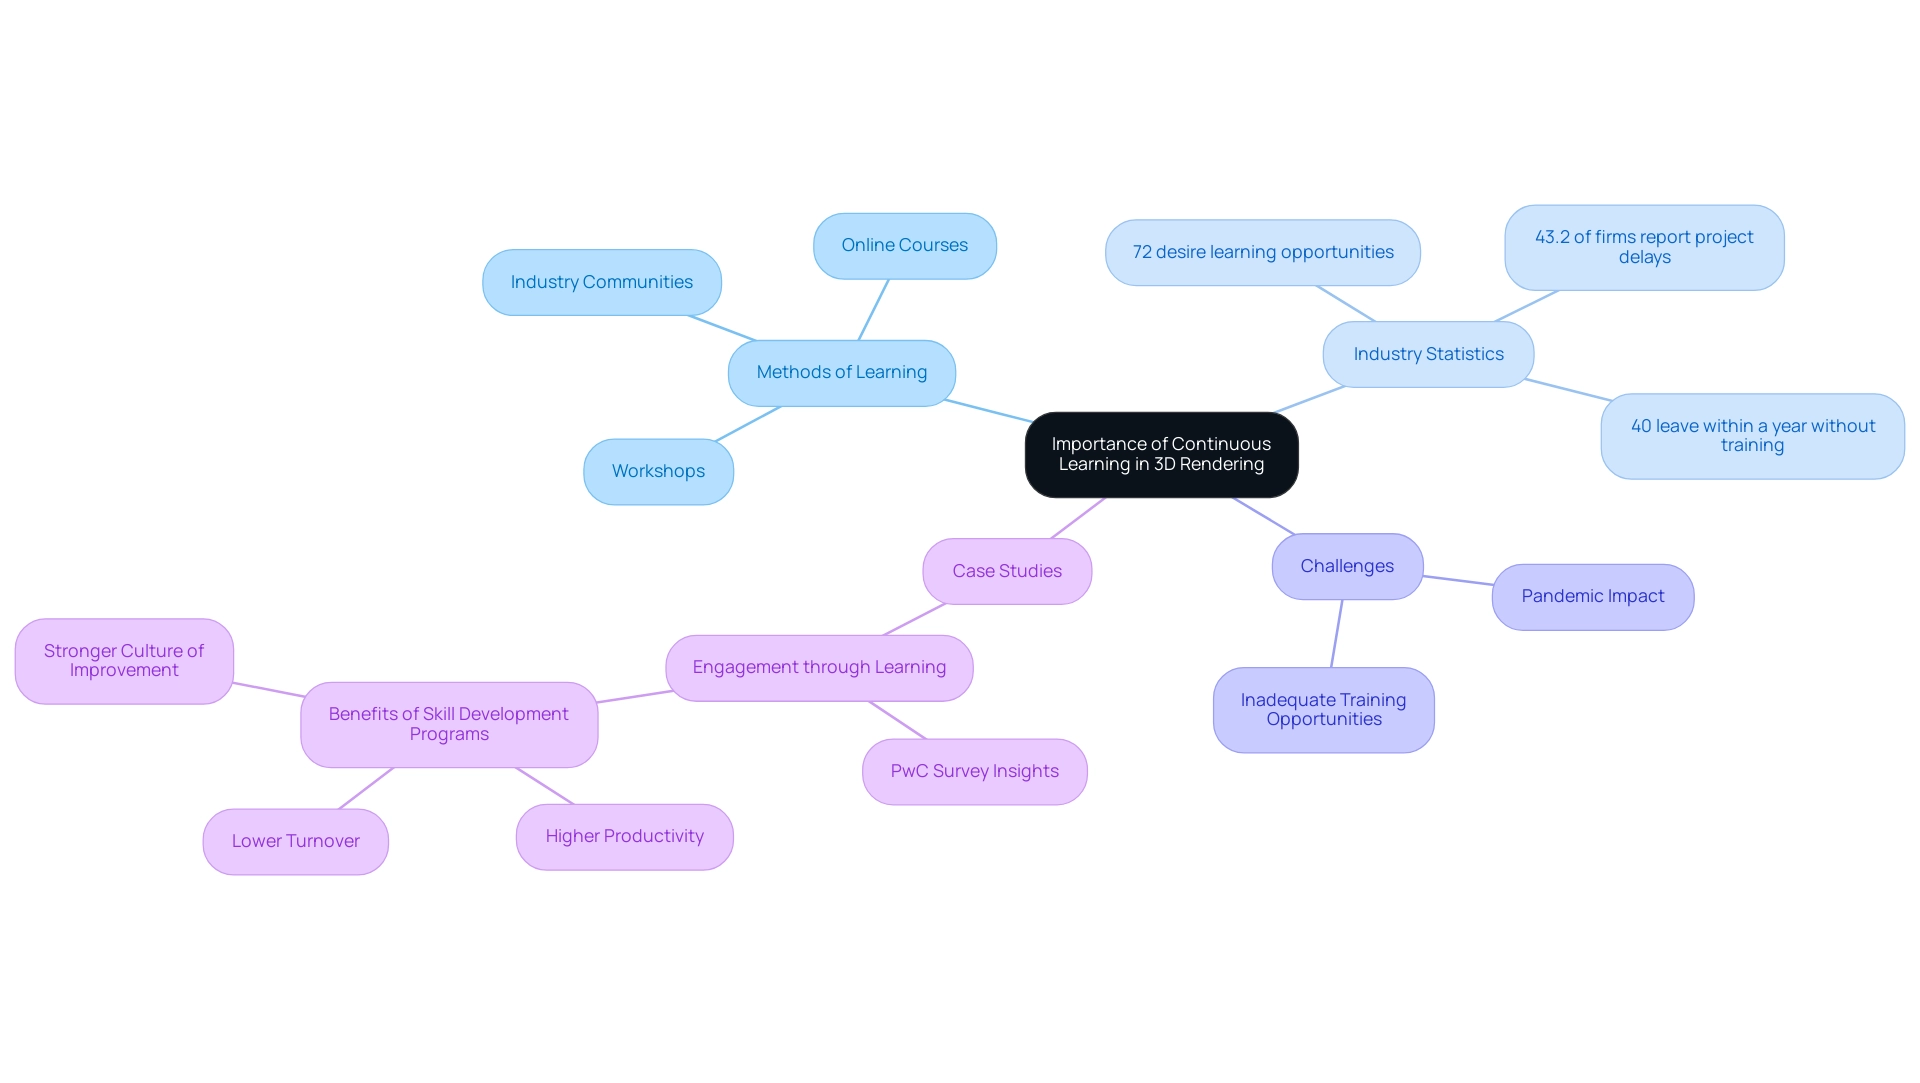The image size is (1920, 1083).
Task: Expand the 'Industry Communities' branch
Action: coord(601,281)
